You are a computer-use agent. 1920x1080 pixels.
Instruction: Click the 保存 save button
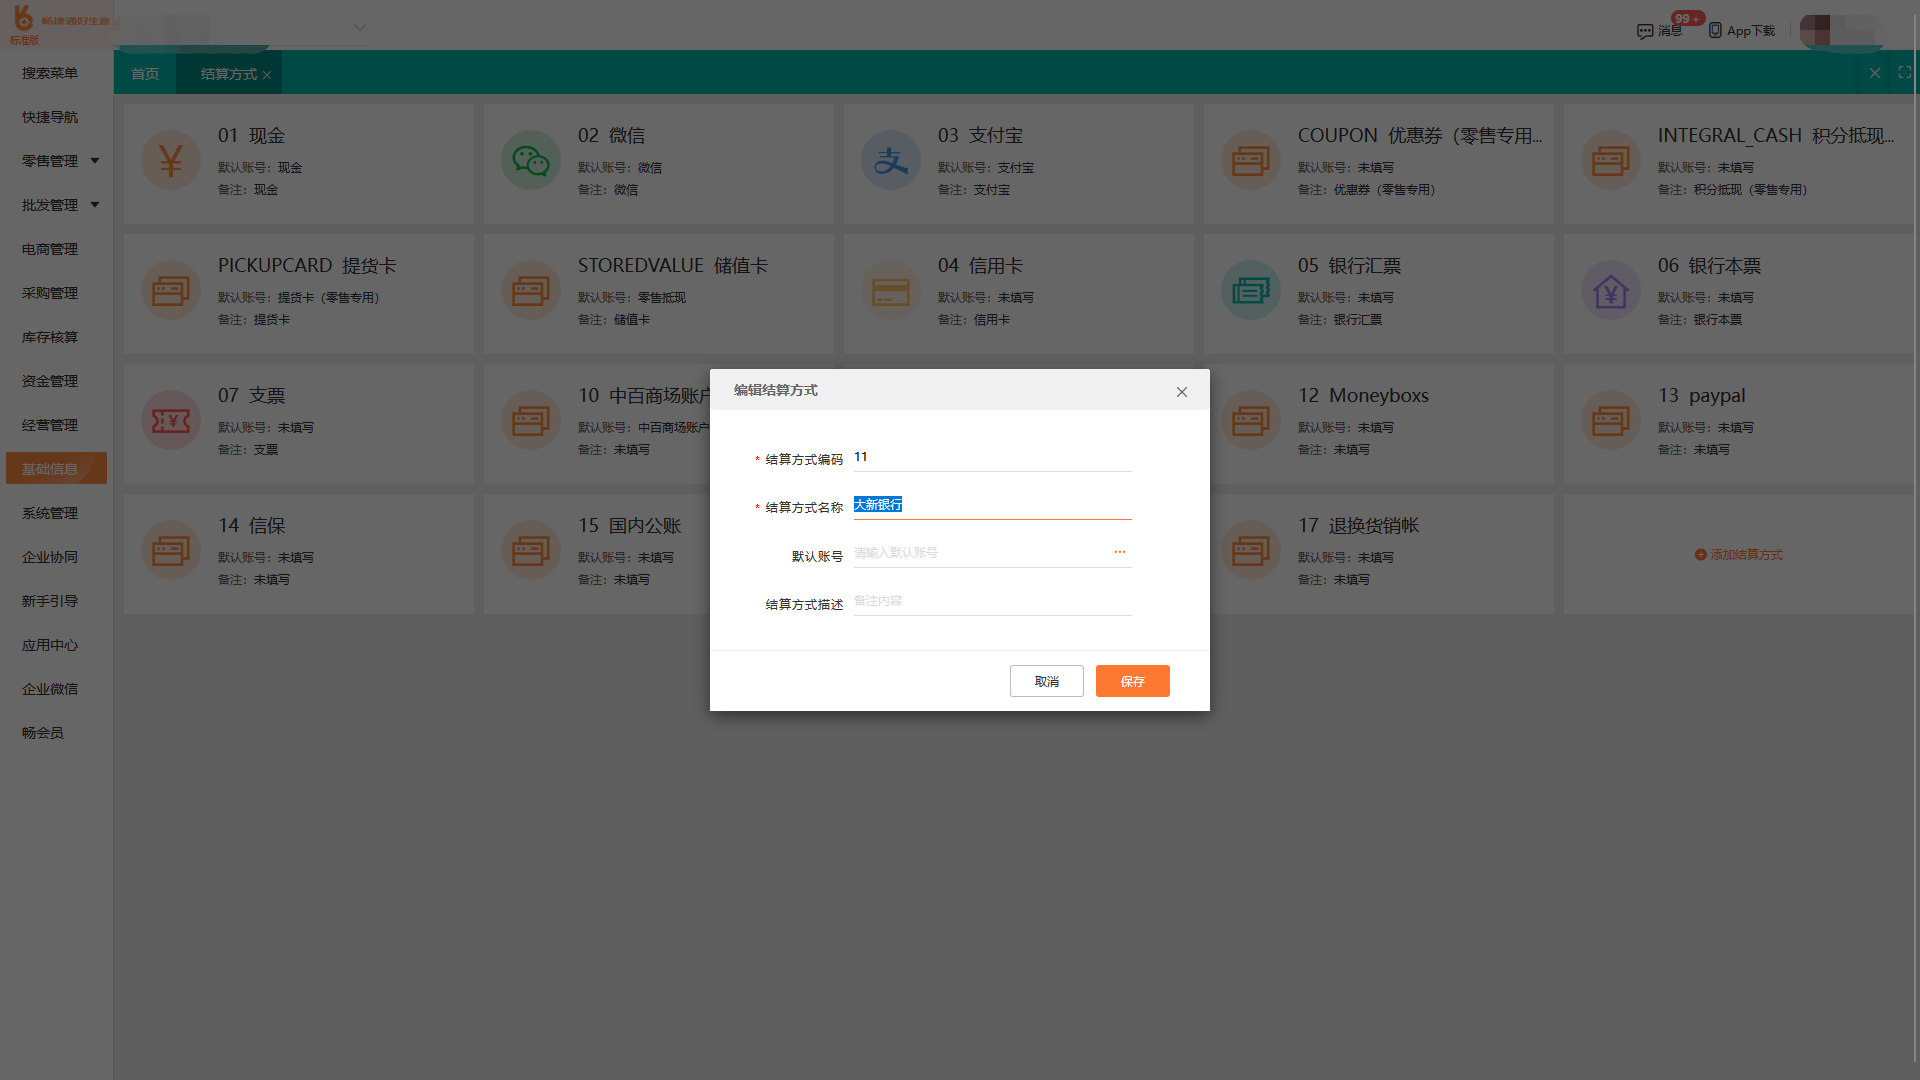coord(1130,680)
